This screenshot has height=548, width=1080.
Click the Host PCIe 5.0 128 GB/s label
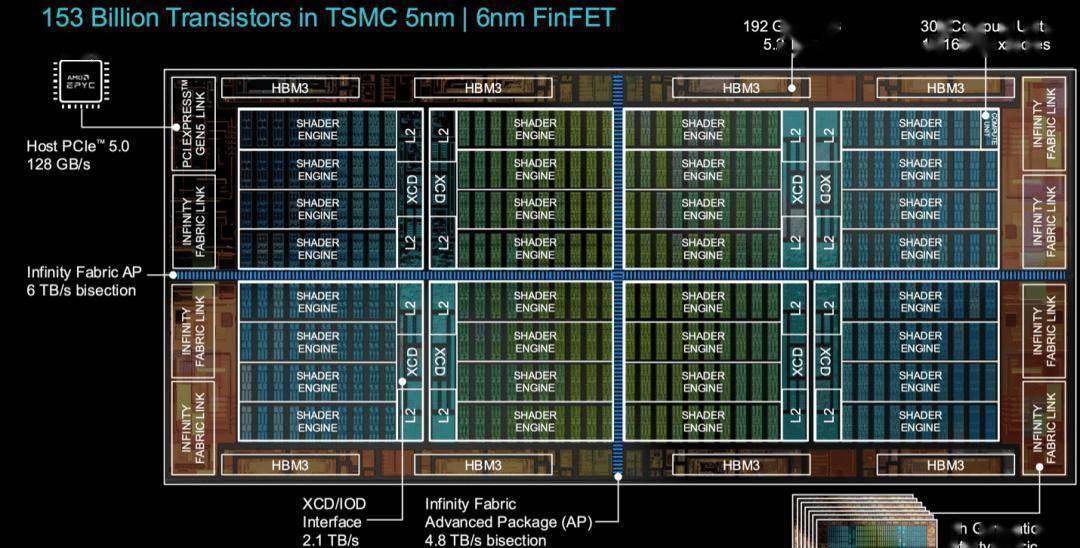(77, 155)
